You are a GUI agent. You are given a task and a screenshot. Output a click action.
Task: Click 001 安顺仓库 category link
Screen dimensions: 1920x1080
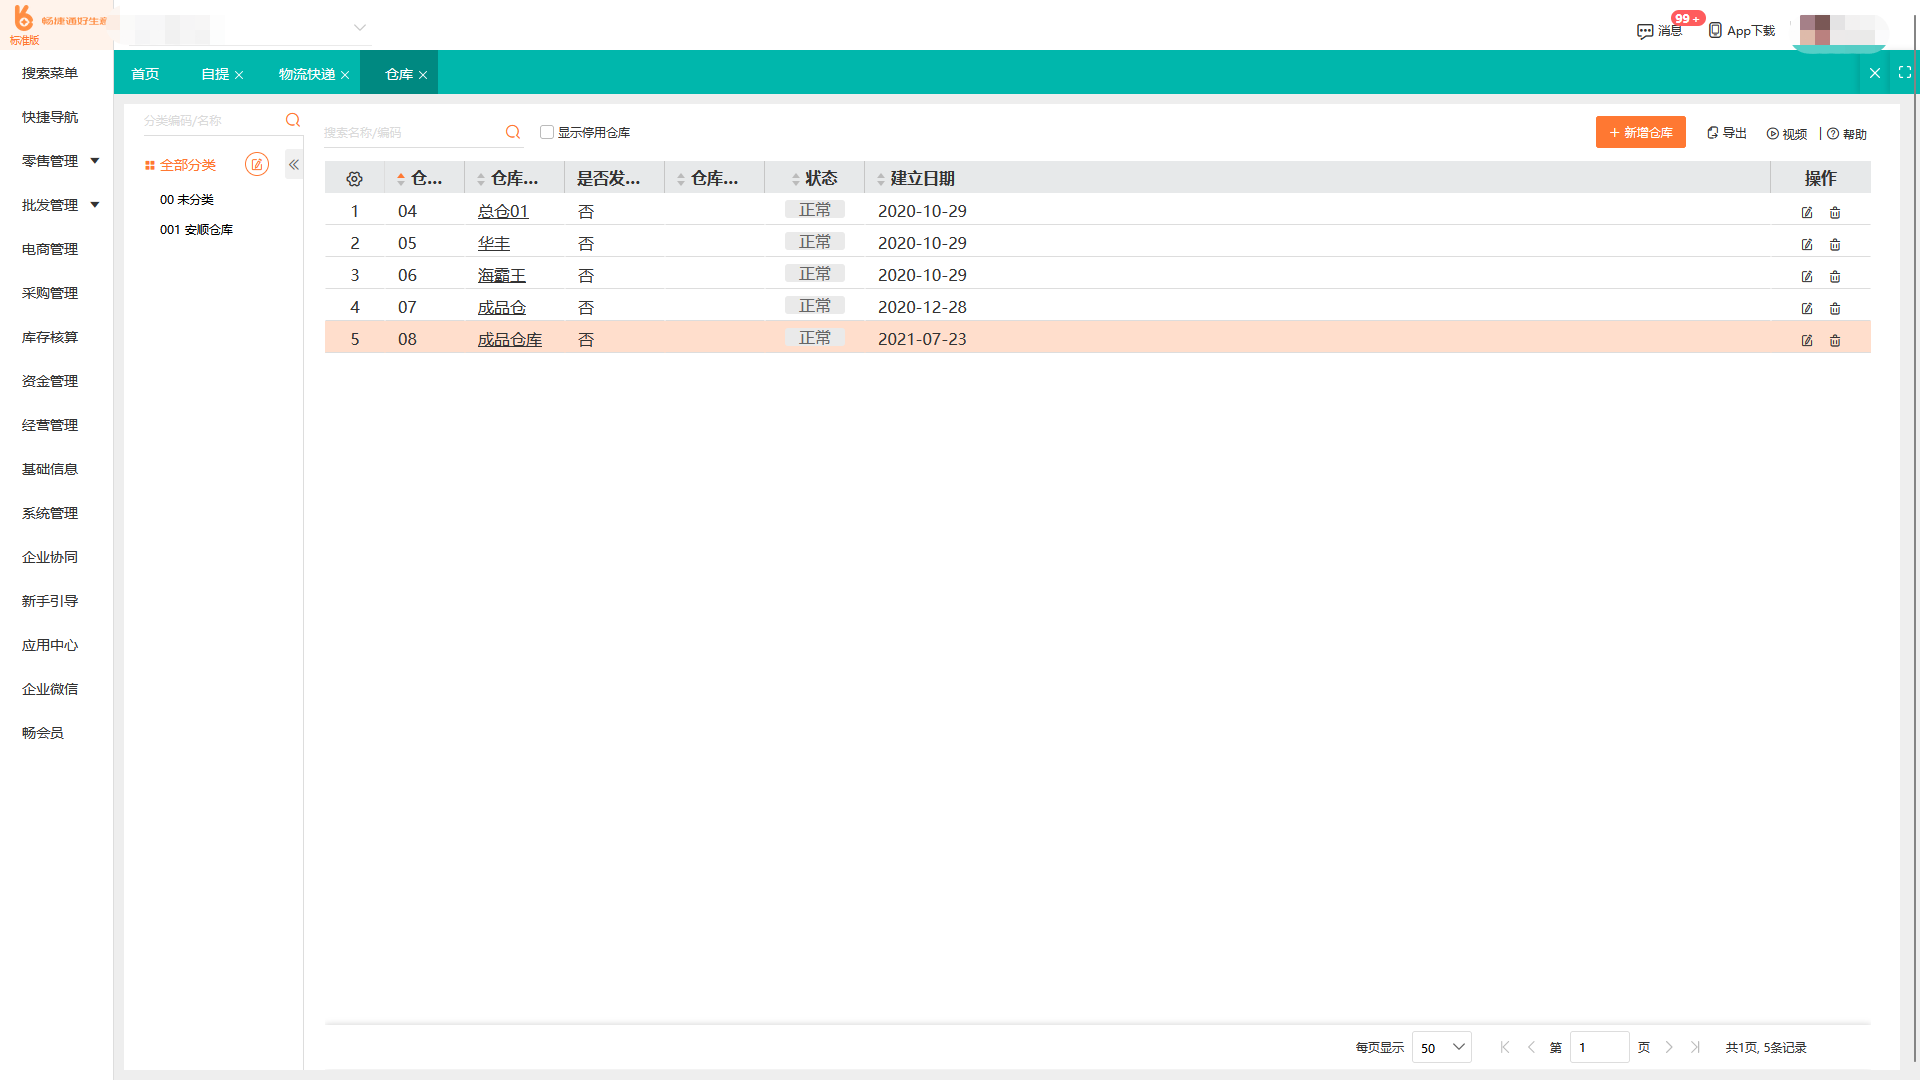coord(198,229)
